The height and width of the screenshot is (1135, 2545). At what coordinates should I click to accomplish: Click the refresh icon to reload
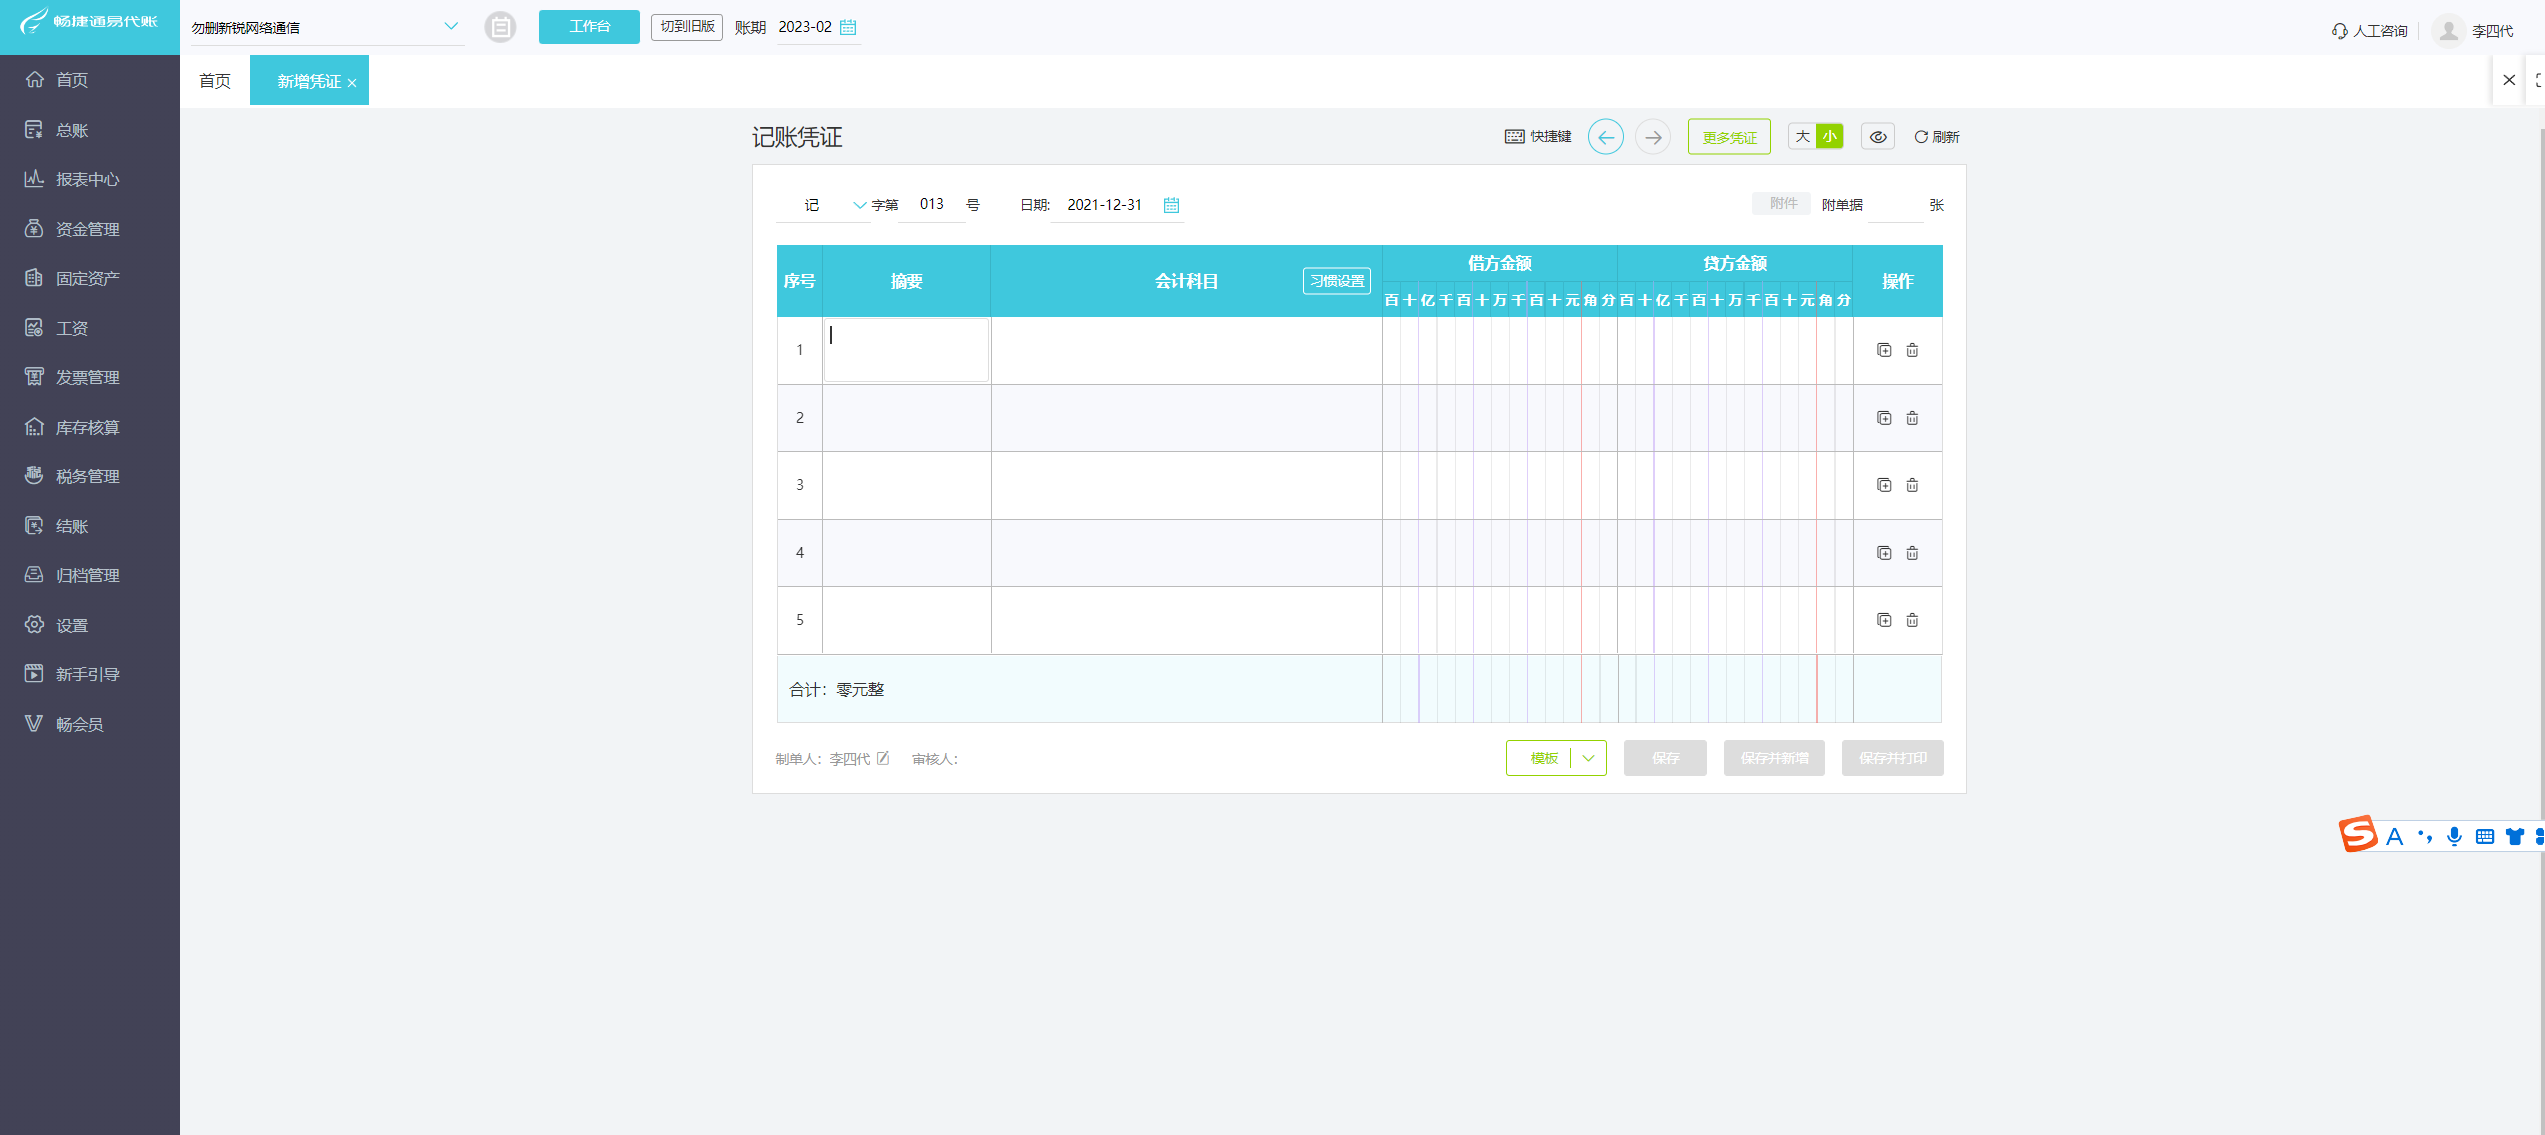(1920, 136)
